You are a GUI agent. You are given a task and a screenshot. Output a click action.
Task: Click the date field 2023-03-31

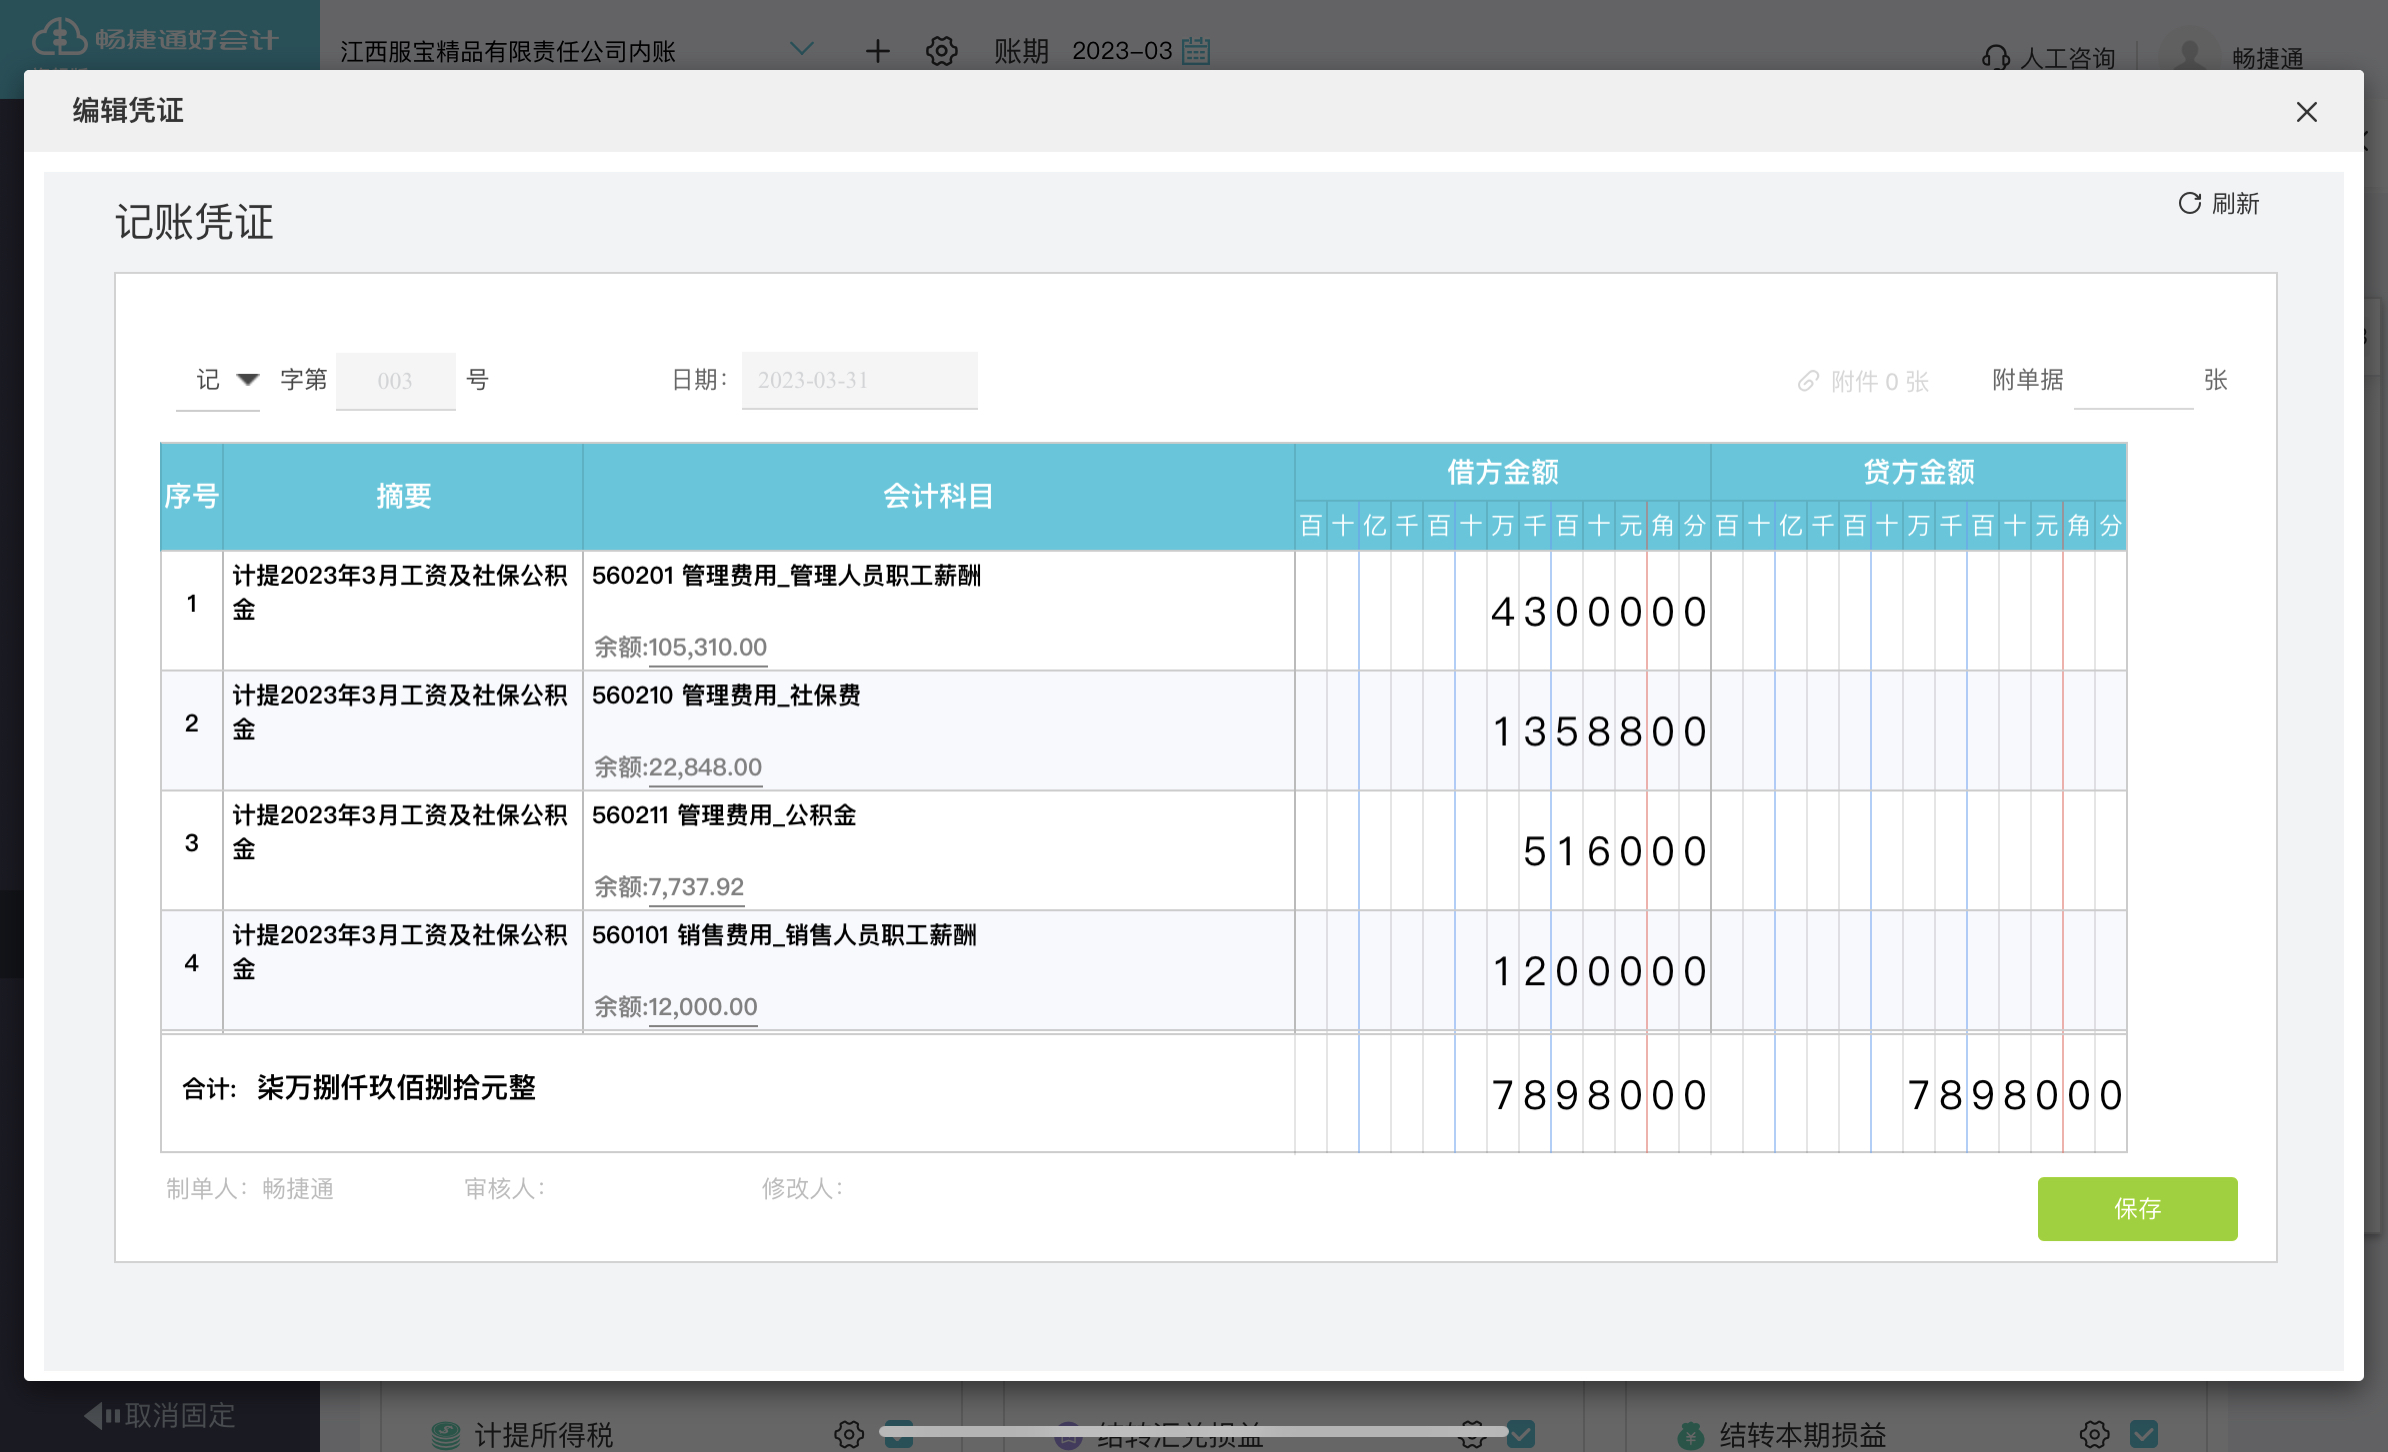[856, 380]
